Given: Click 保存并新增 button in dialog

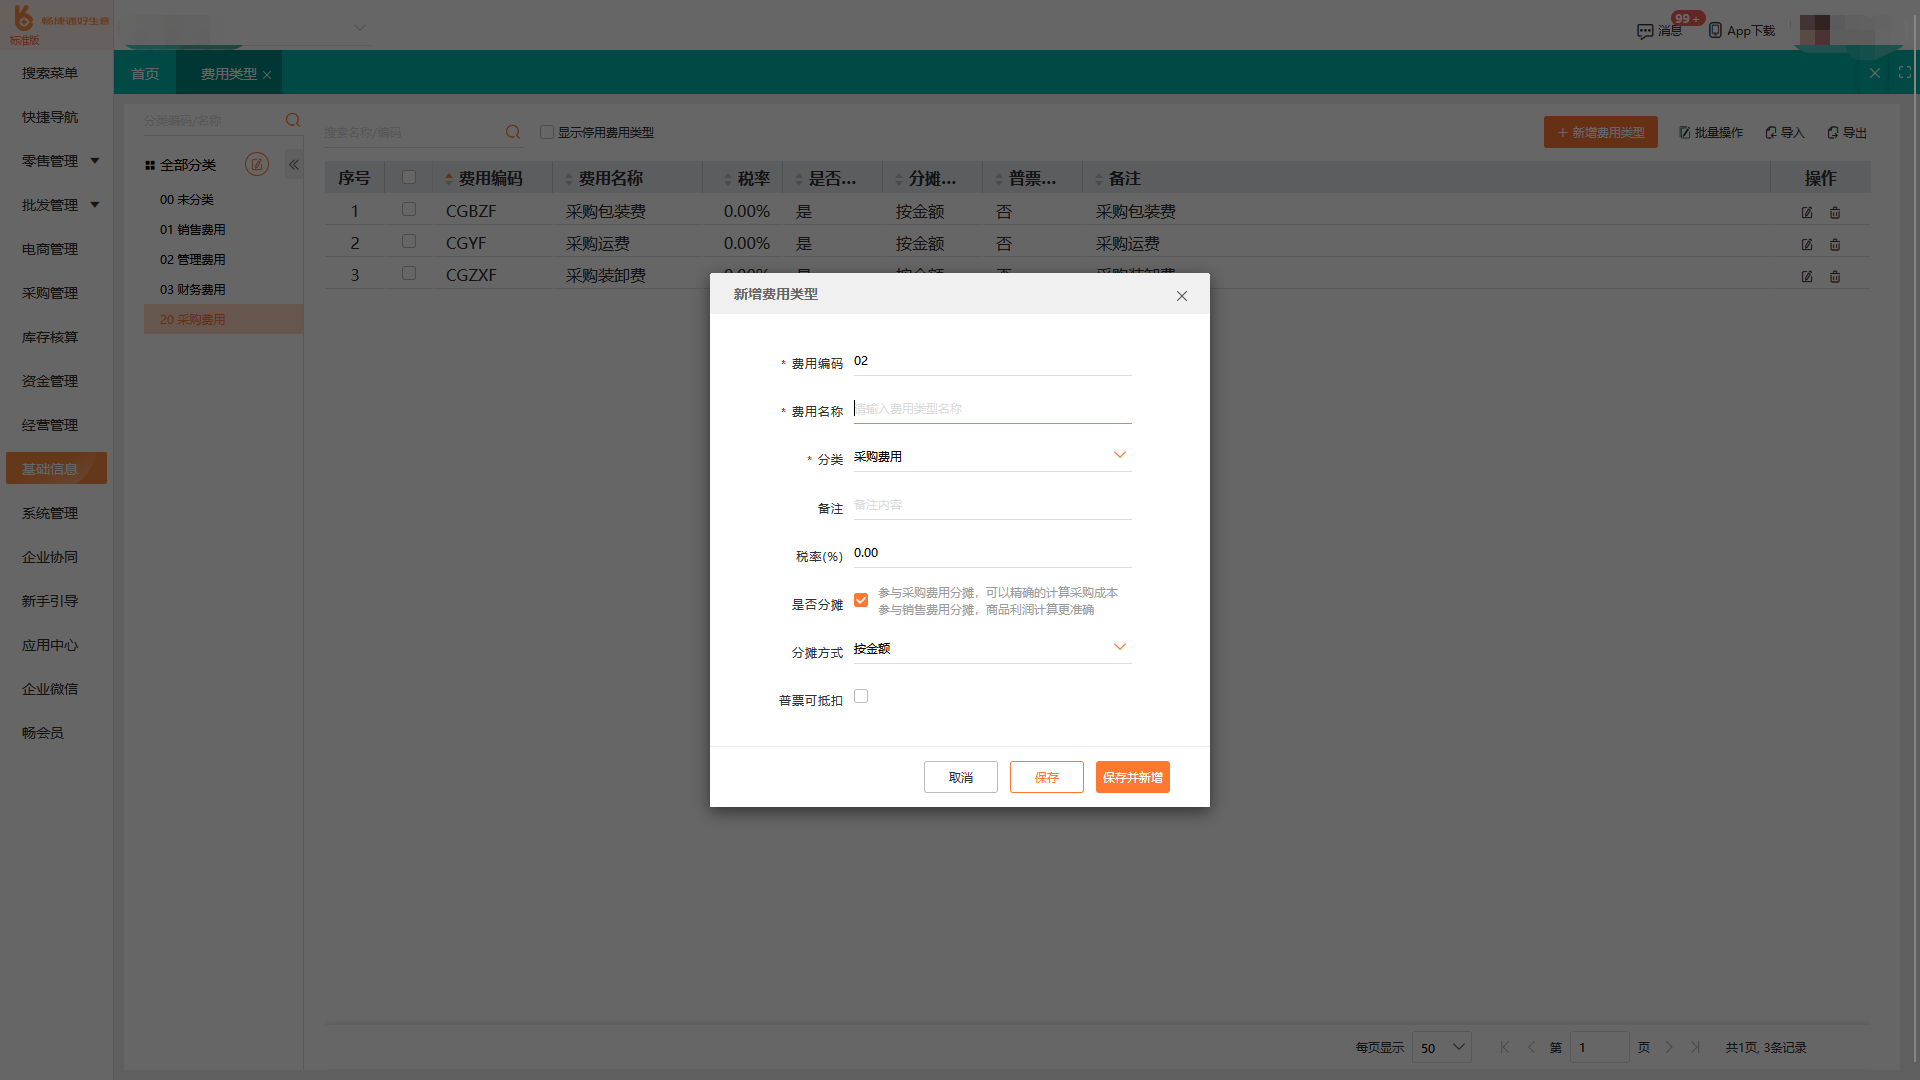Looking at the screenshot, I should [x=1130, y=777].
